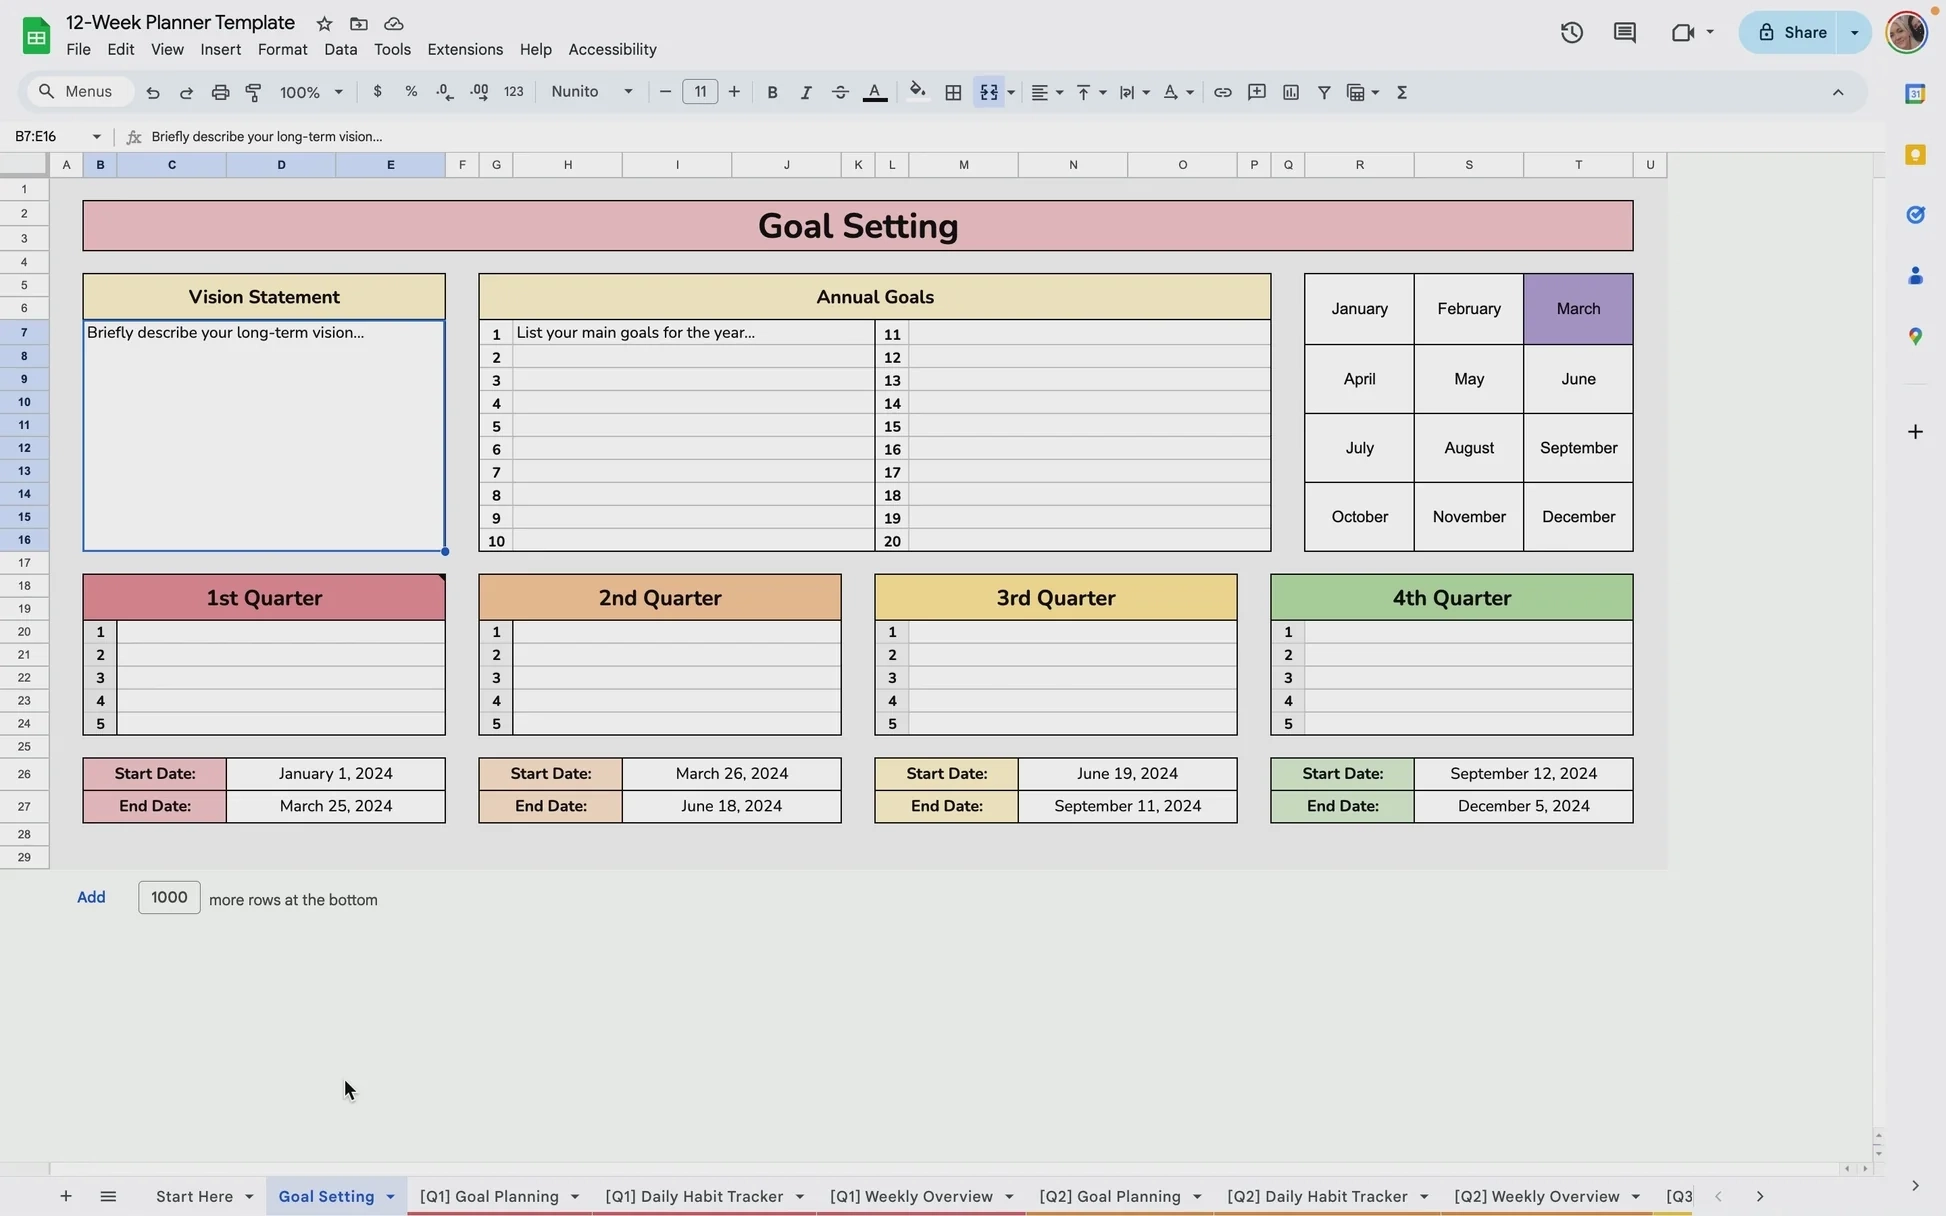Undo the last action
The height and width of the screenshot is (1216, 1946).
tap(153, 92)
